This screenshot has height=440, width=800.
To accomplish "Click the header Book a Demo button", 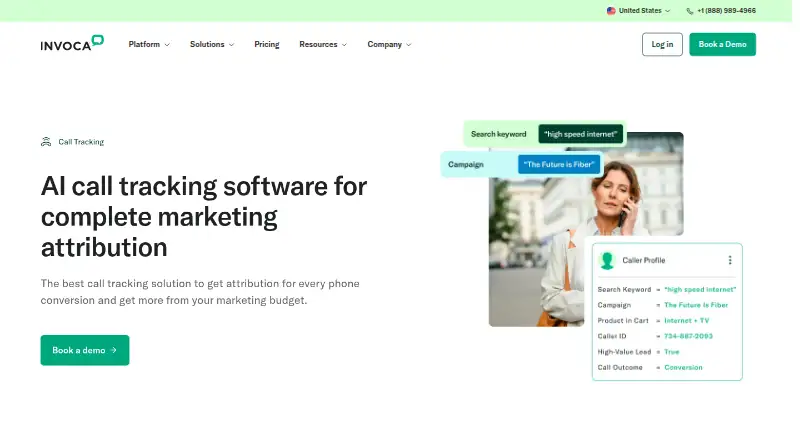I will tap(722, 44).
